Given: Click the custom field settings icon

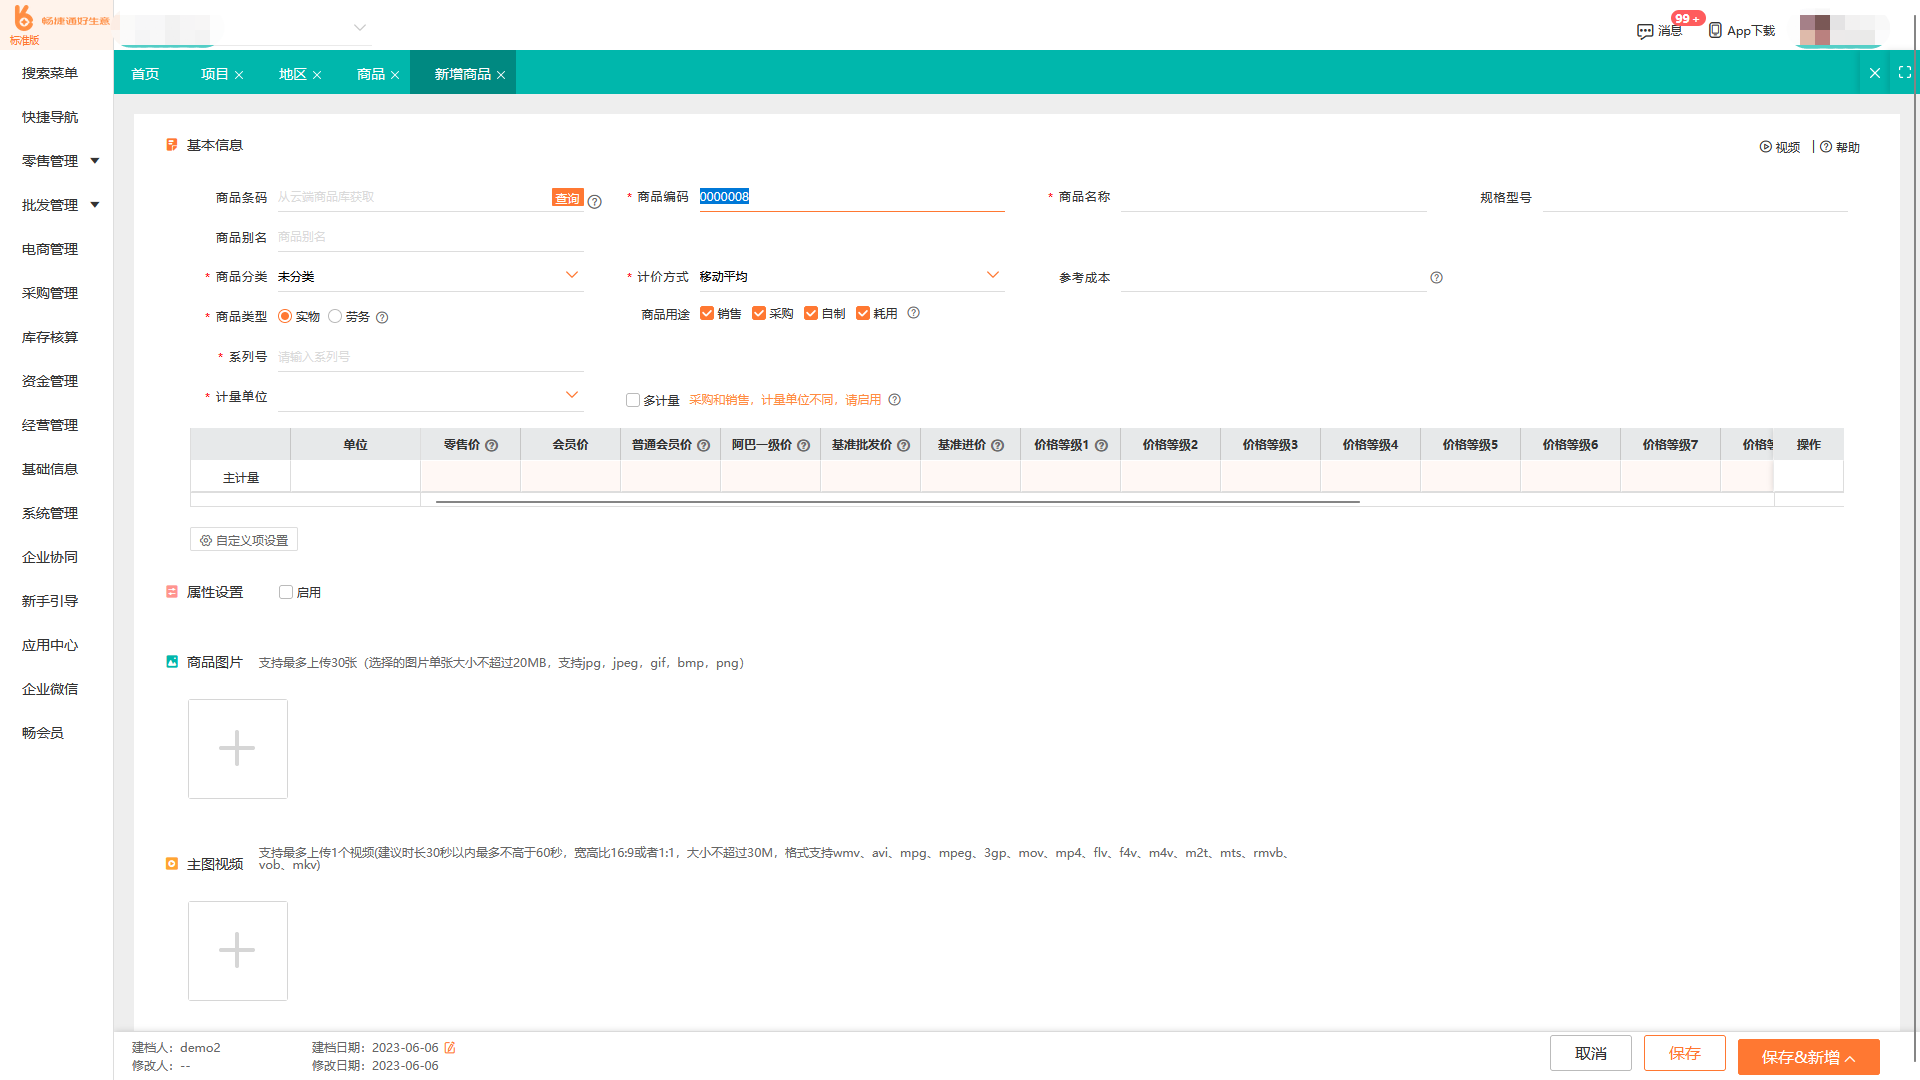Looking at the screenshot, I should click(x=208, y=539).
